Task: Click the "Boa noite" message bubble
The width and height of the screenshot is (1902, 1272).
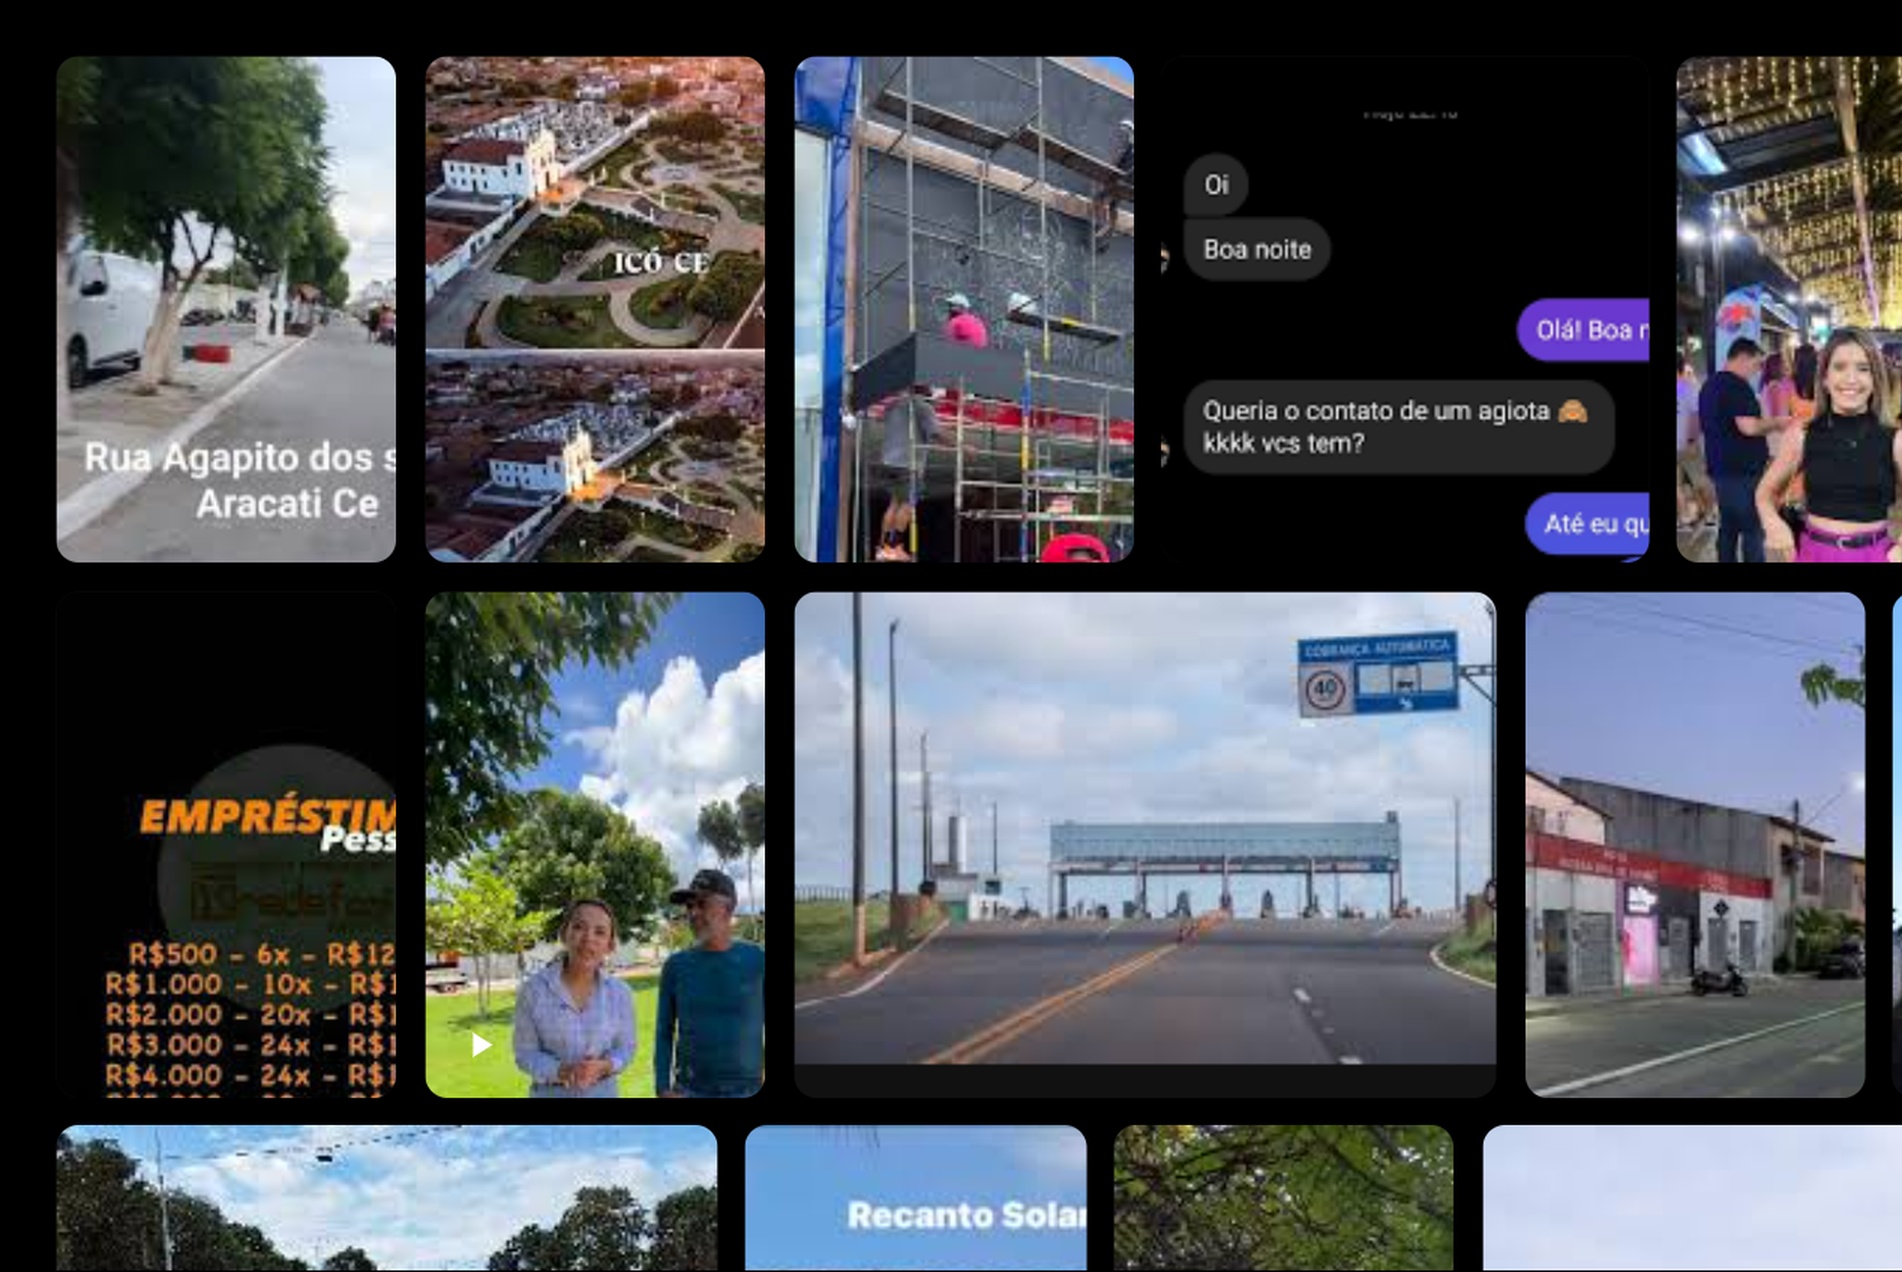Action: click(x=1256, y=249)
